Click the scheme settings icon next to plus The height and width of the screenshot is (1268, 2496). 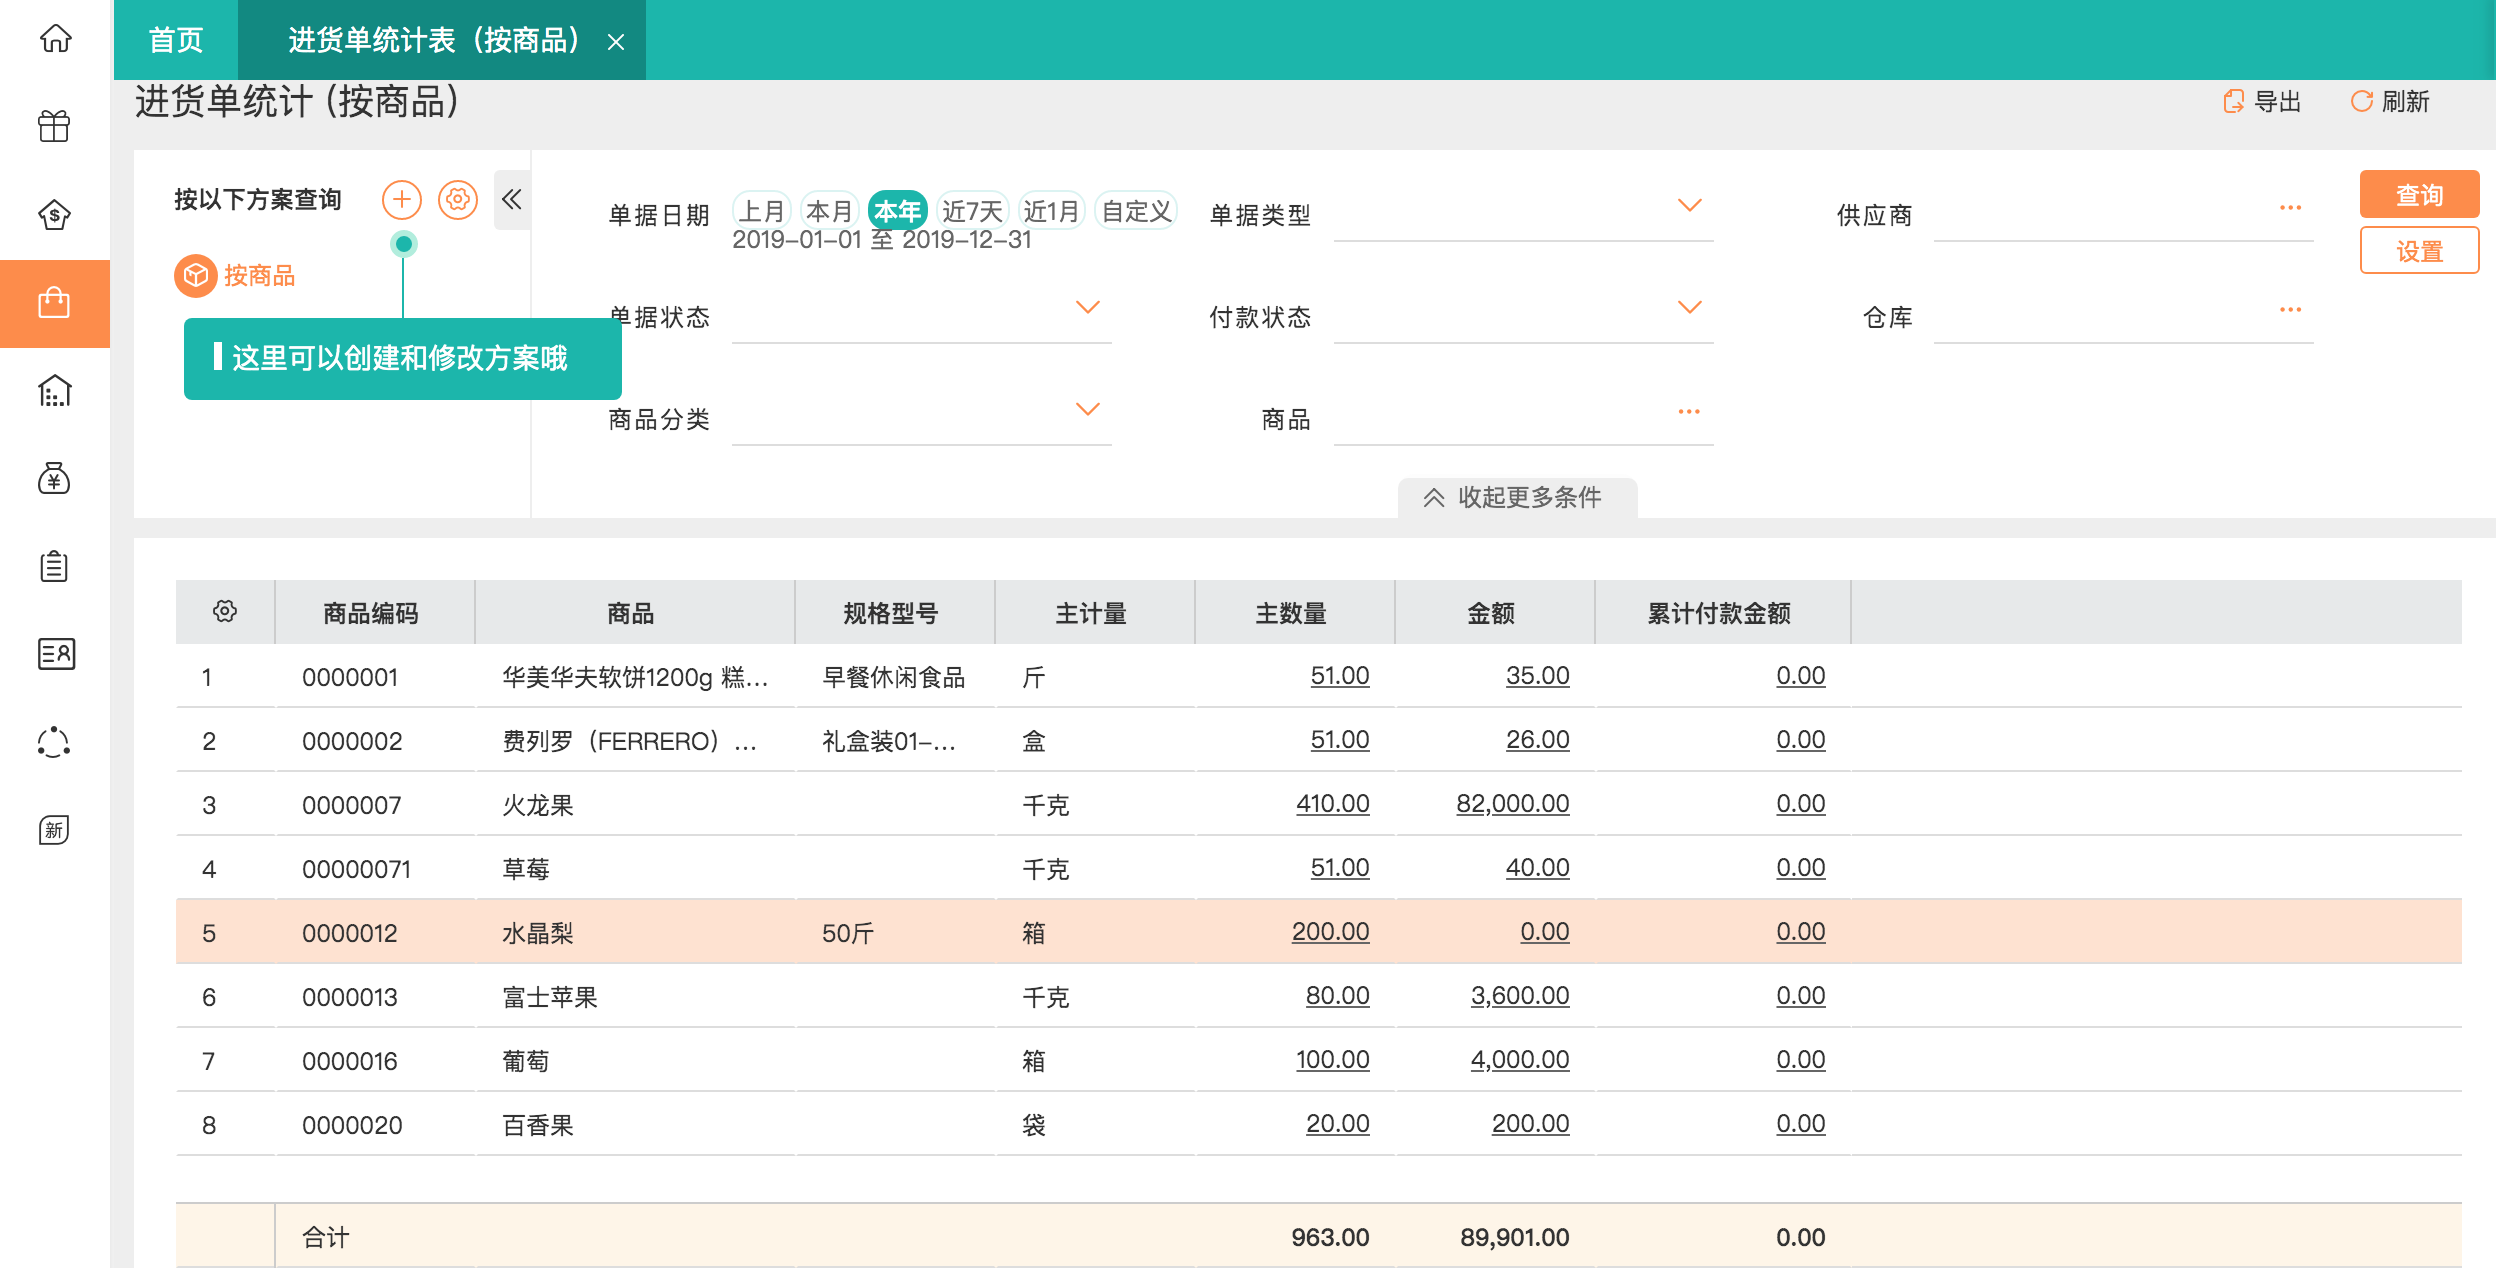(x=457, y=196)
